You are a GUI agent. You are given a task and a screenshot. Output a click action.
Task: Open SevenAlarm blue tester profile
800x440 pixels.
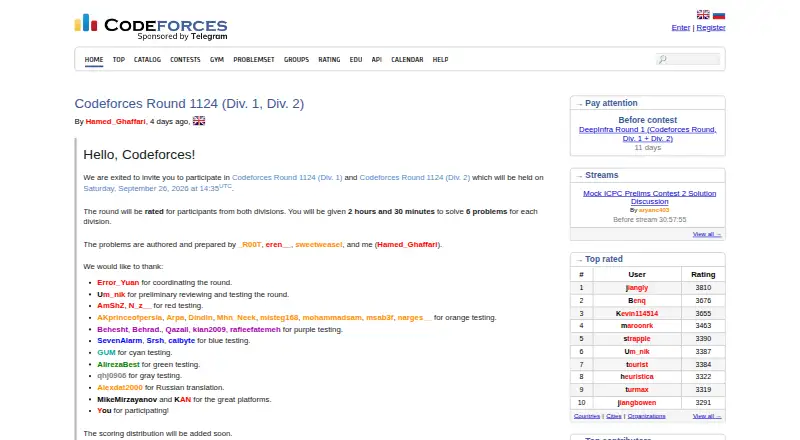pos(120,340)
